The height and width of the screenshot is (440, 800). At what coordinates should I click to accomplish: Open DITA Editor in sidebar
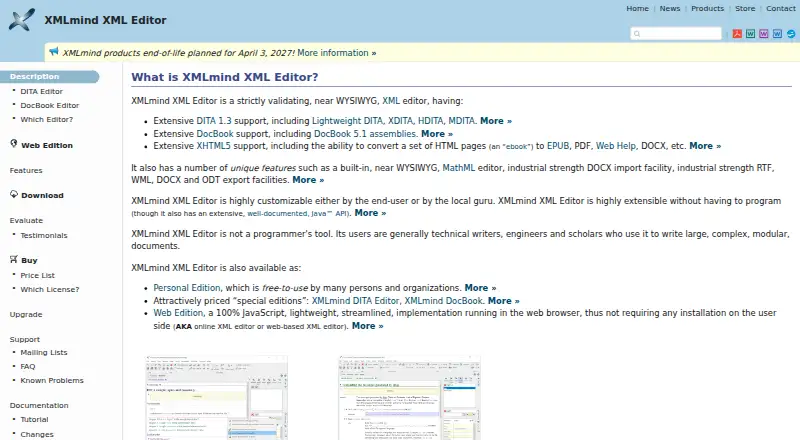[41, 91]
